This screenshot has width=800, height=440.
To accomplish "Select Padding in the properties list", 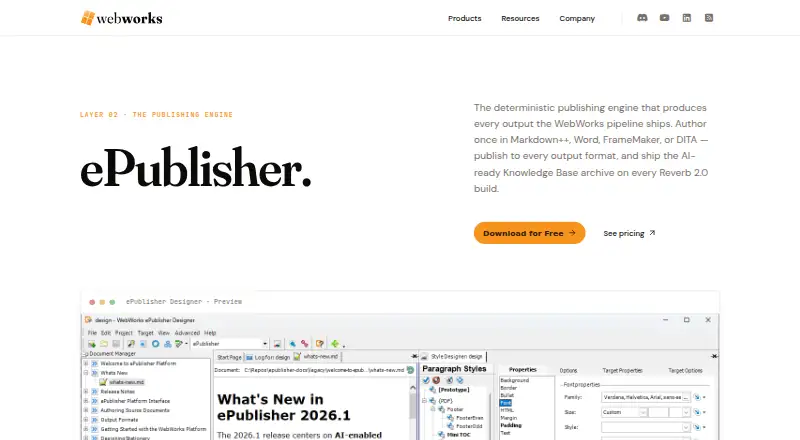I will click(511, 425).
